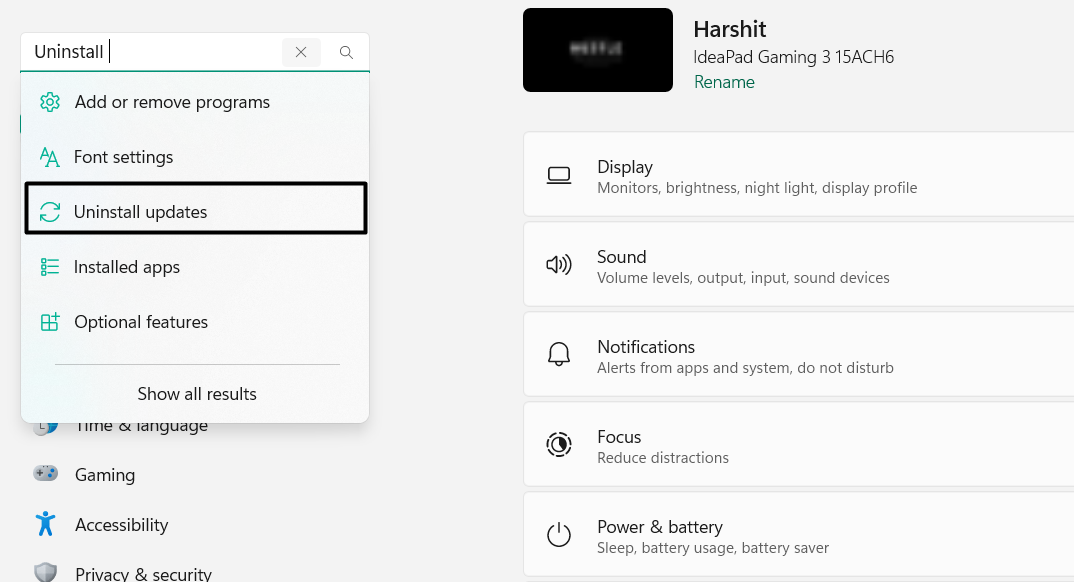The image size is (1074, 582).
Task: Open Time & language settings
Action: point(142,424)
